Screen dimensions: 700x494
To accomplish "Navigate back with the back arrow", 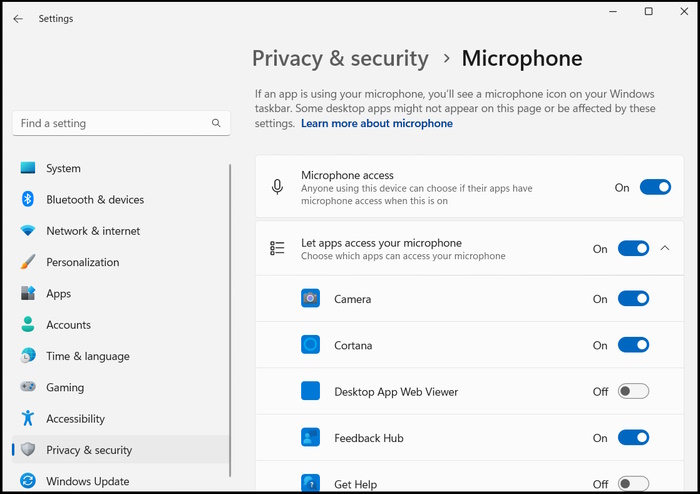I will point(18,19).
